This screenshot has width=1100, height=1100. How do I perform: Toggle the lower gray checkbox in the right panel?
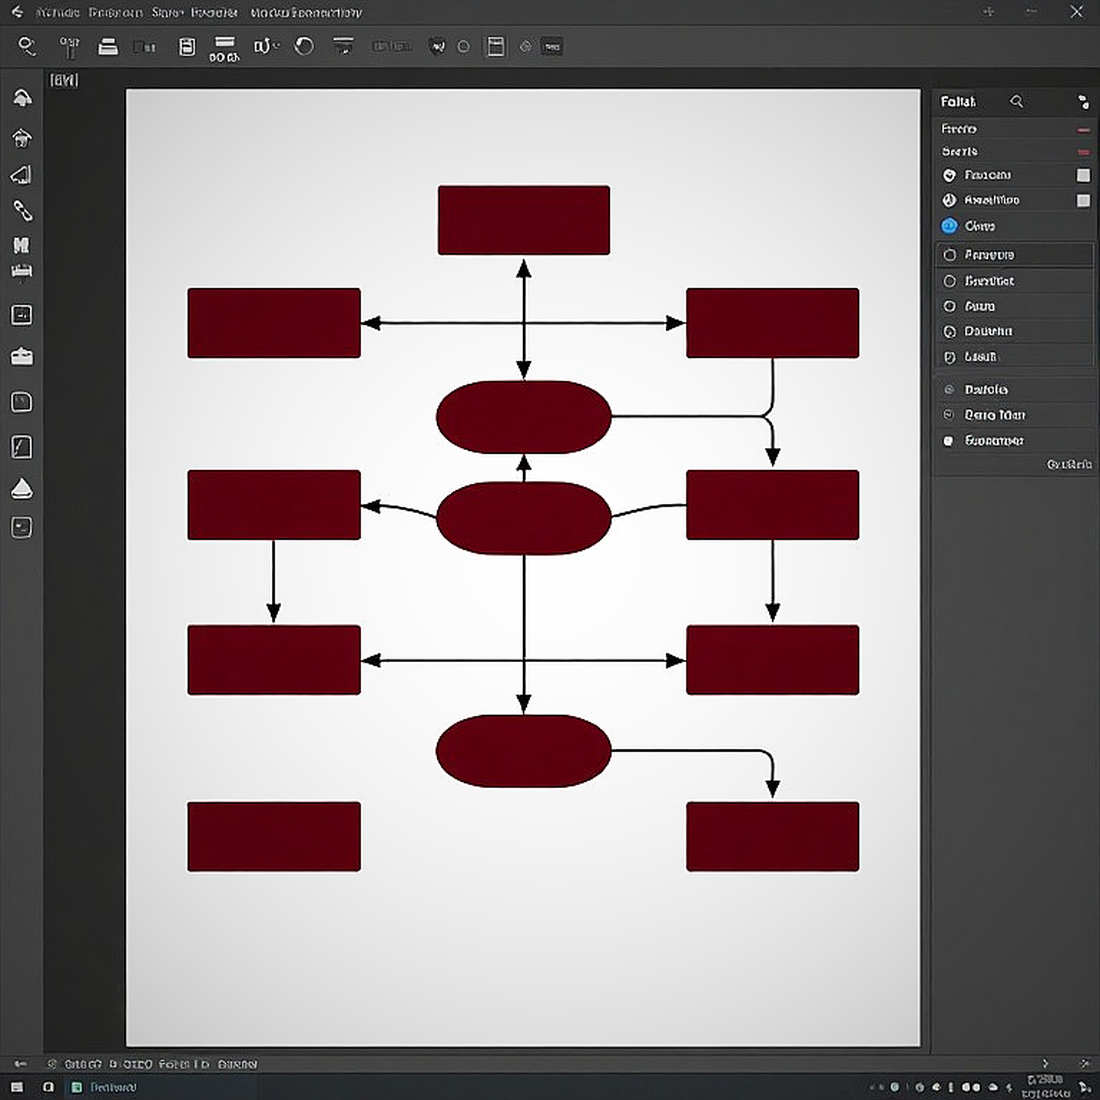click(x=1083, y=201)
